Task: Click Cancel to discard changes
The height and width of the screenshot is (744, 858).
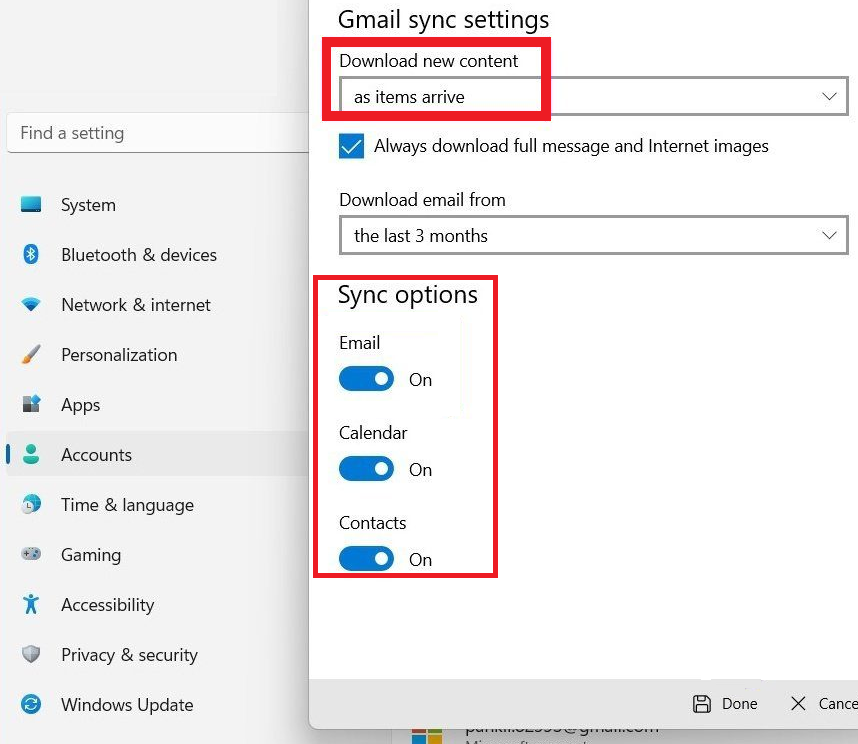Action: tap(824, 704)
